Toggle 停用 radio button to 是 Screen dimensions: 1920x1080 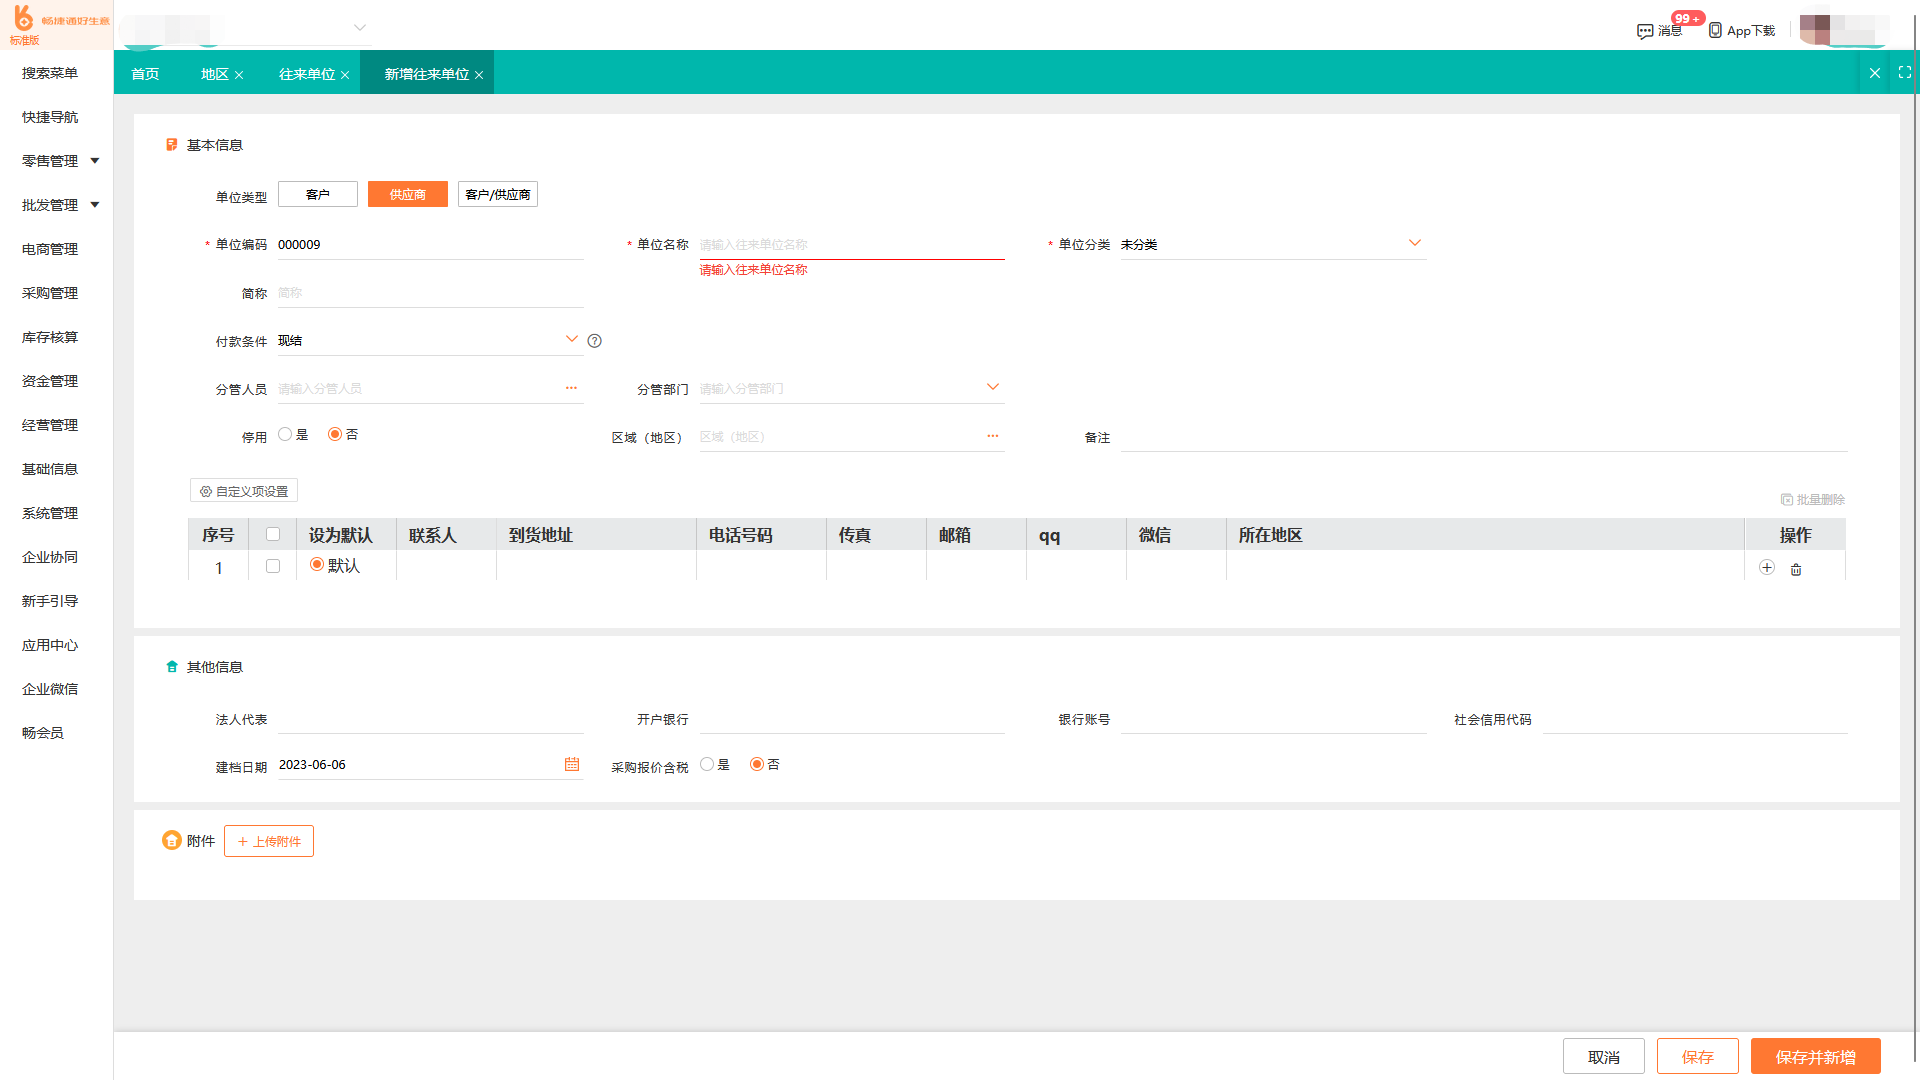point(286,434)
